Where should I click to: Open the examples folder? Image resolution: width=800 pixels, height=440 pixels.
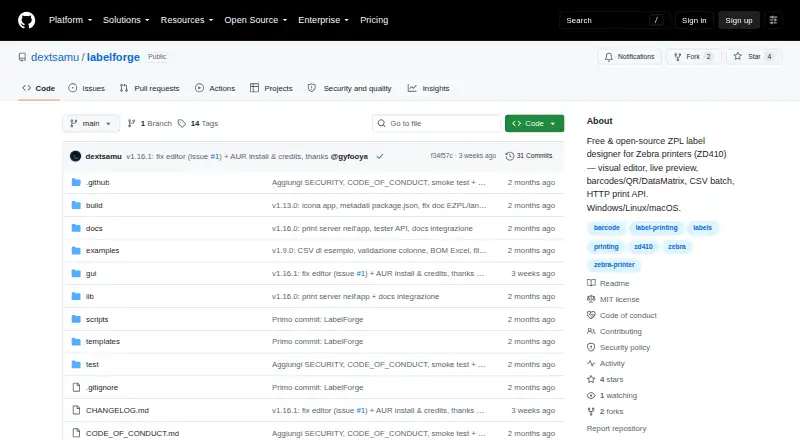tap(103, 251)
